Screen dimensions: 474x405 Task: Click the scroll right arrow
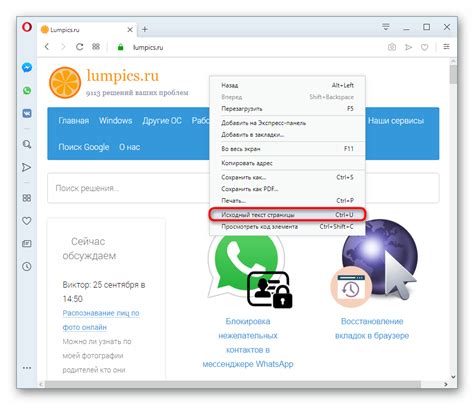coord(446,384)
